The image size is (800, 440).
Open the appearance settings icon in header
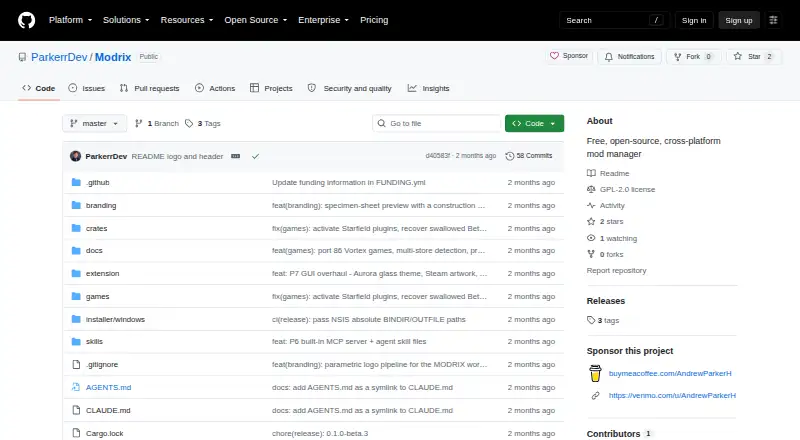773,20
